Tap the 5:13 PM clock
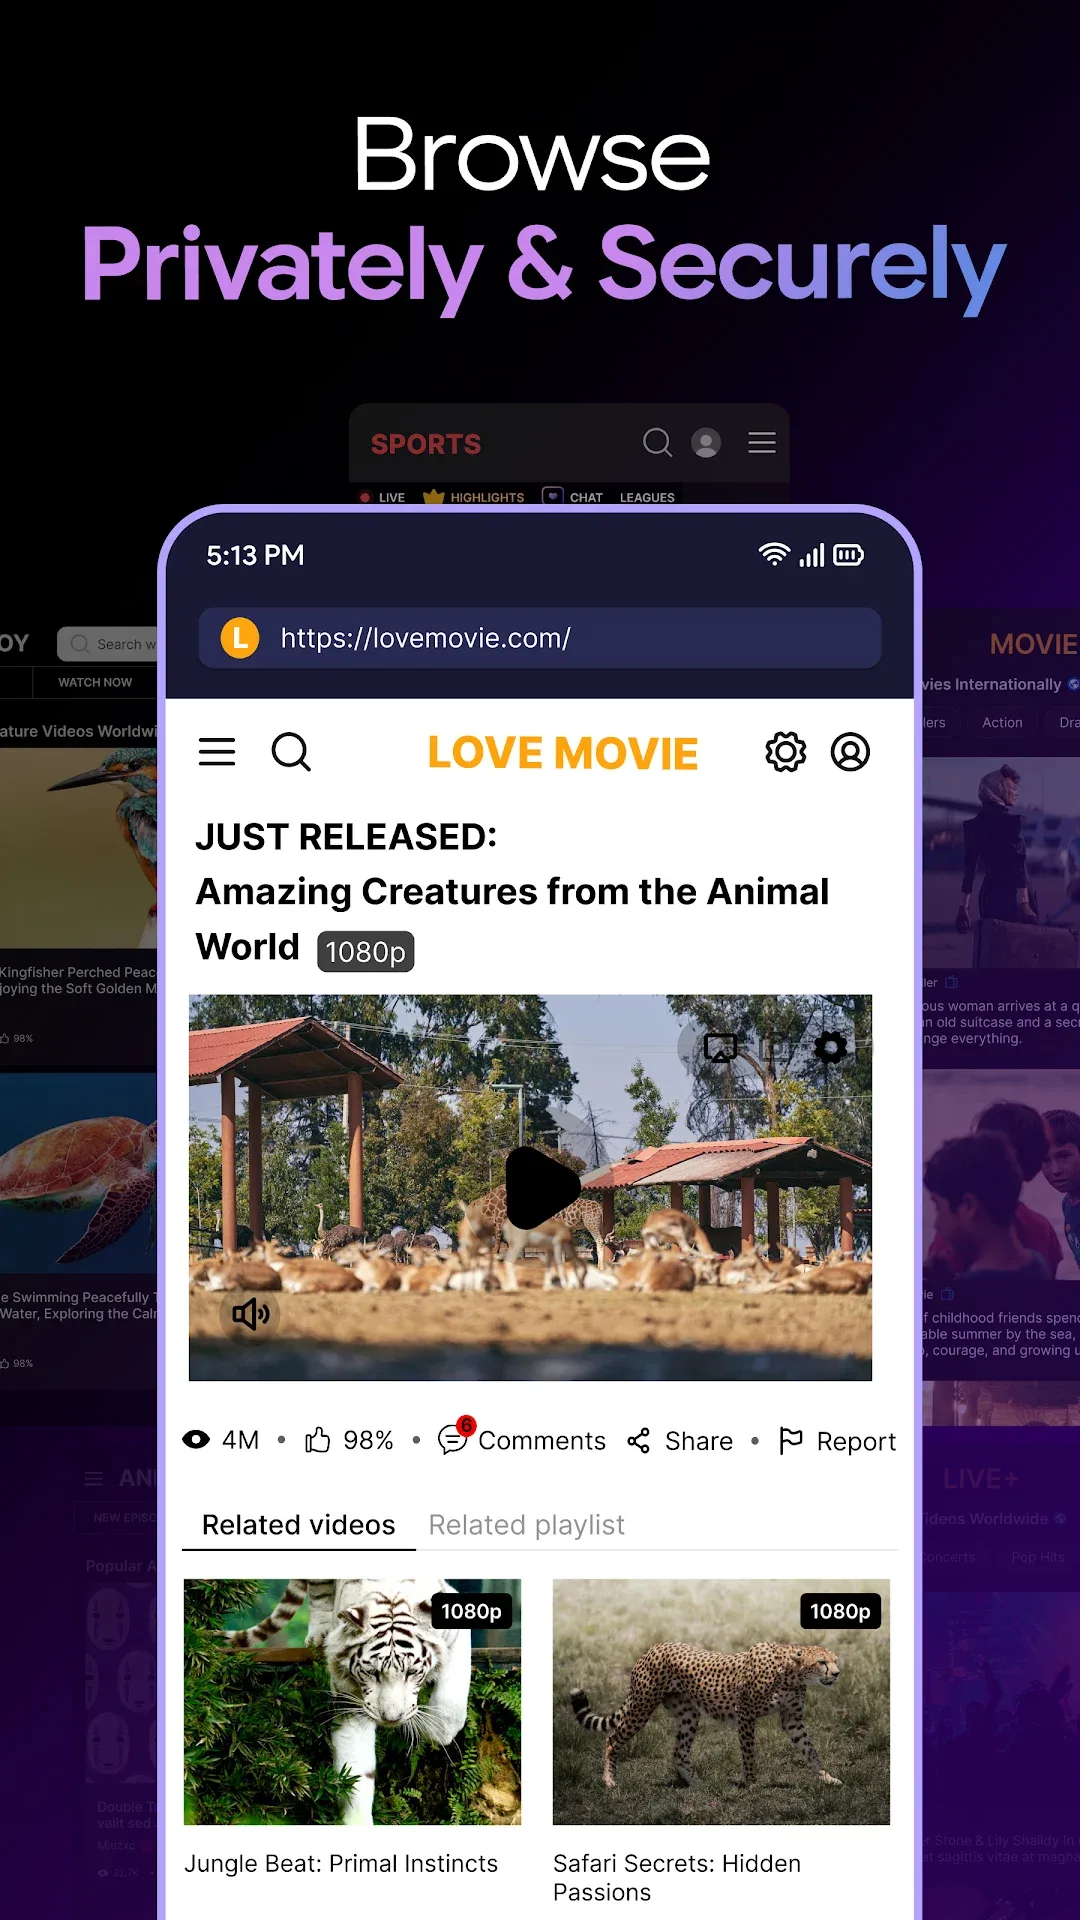 tap(255, 555)
